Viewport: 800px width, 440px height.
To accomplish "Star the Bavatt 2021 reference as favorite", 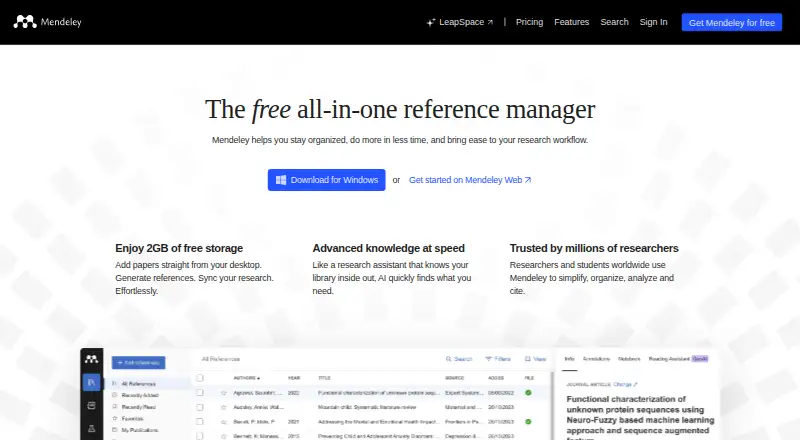I will 223,422.
